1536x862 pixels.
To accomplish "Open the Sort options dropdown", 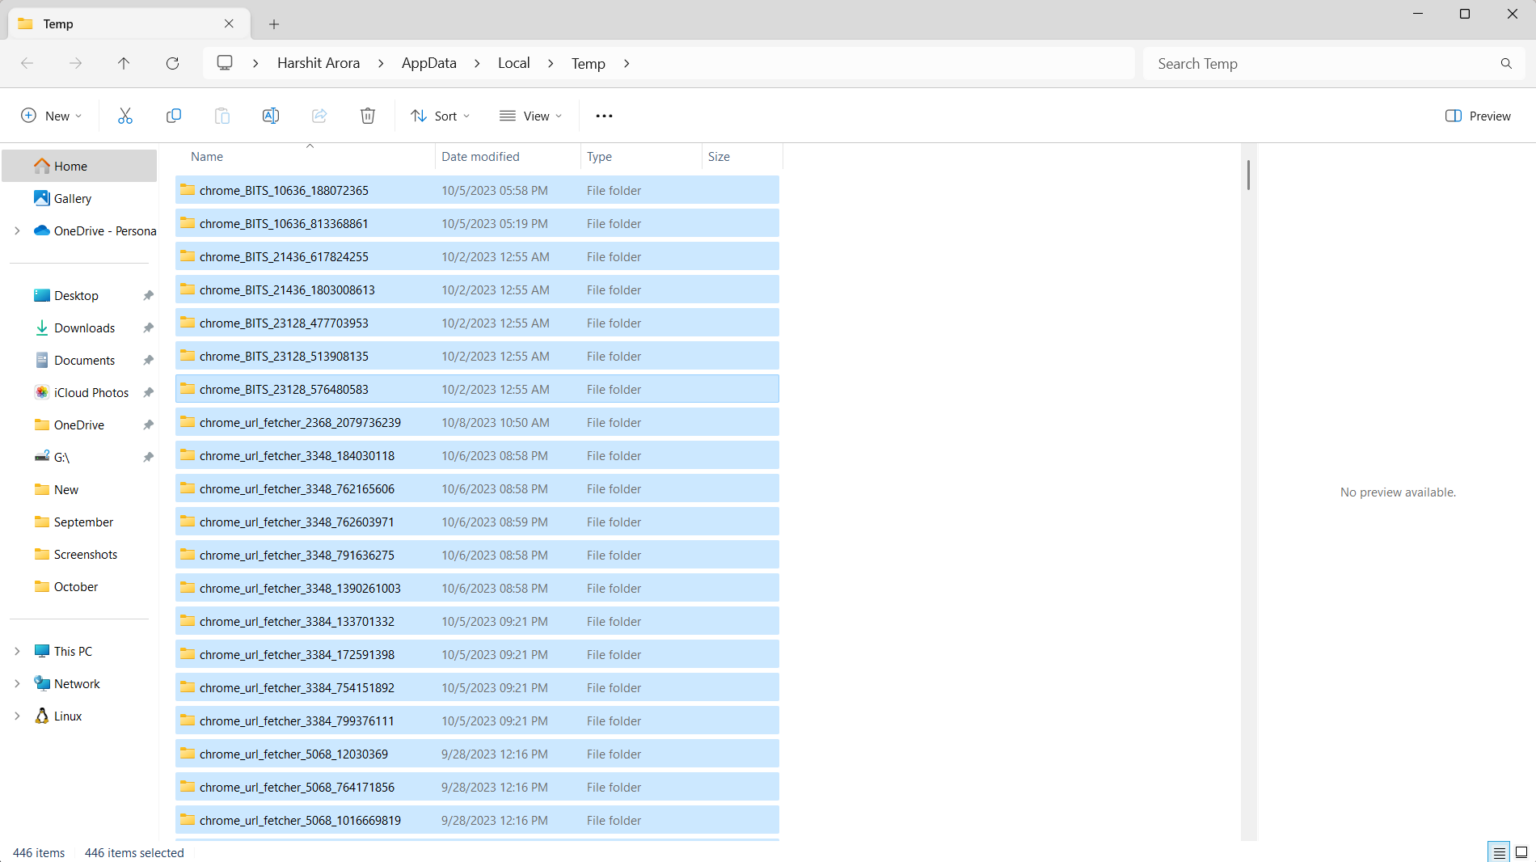I will (x=440, y=115).
